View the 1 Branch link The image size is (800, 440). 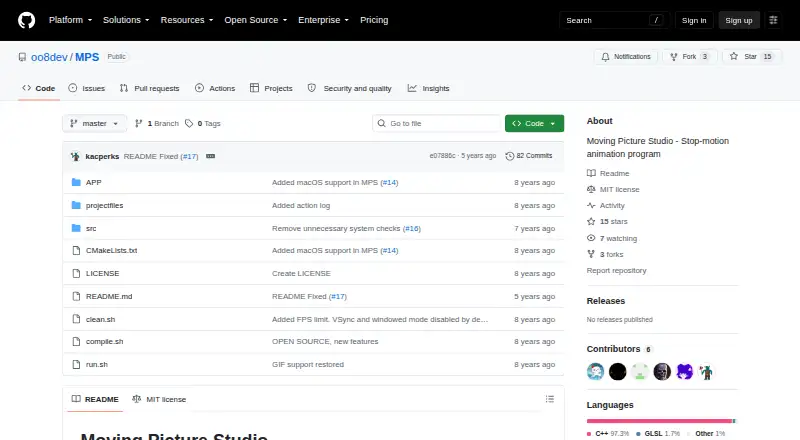(157, 124)
